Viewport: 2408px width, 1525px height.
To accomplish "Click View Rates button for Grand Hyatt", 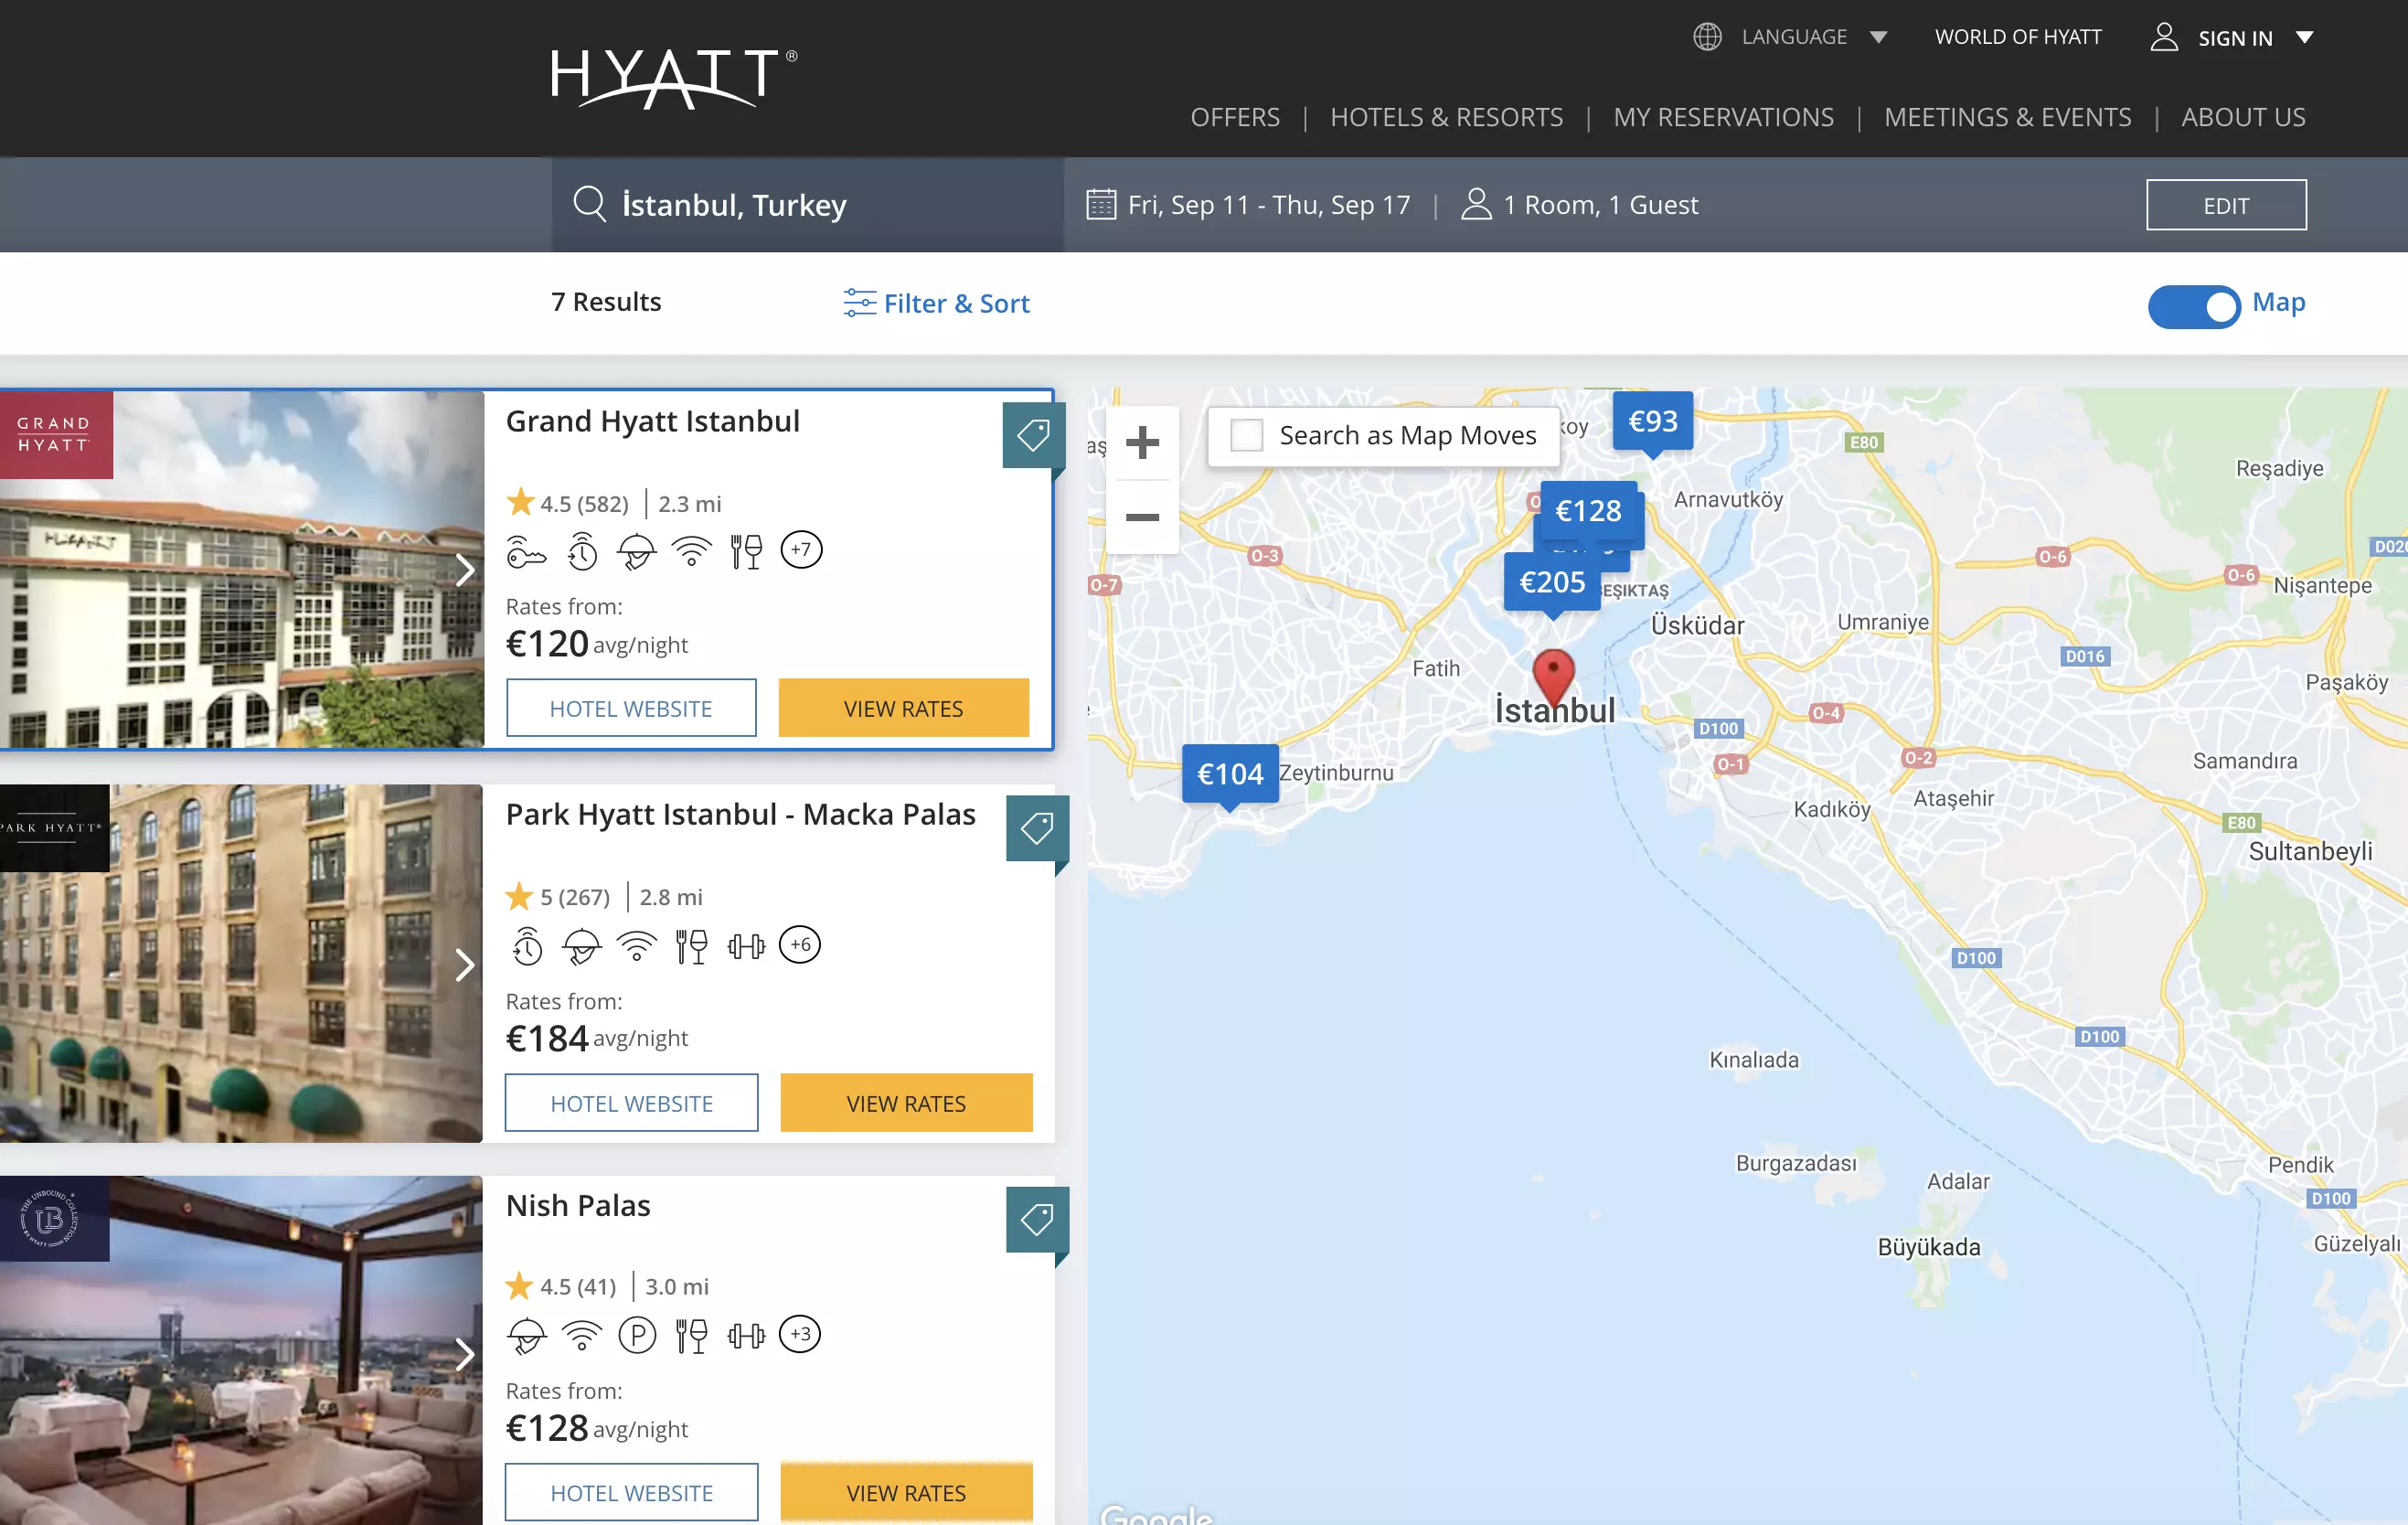I will (x=902, y=708).
